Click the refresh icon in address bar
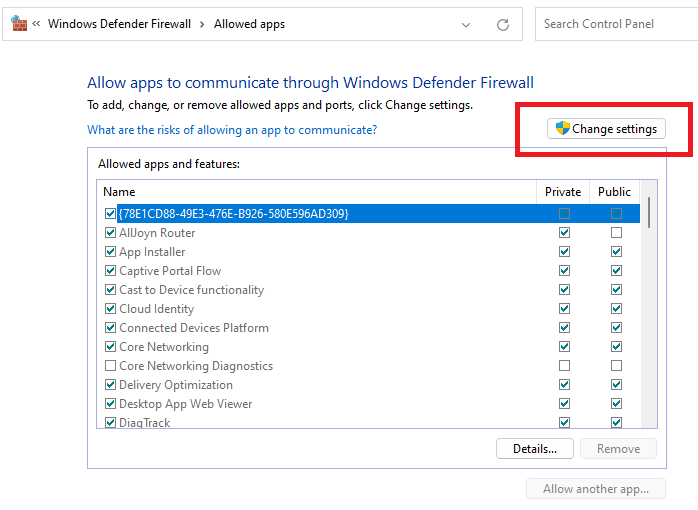The width and height of the screenshot is (698, 510). pos(503,24)
